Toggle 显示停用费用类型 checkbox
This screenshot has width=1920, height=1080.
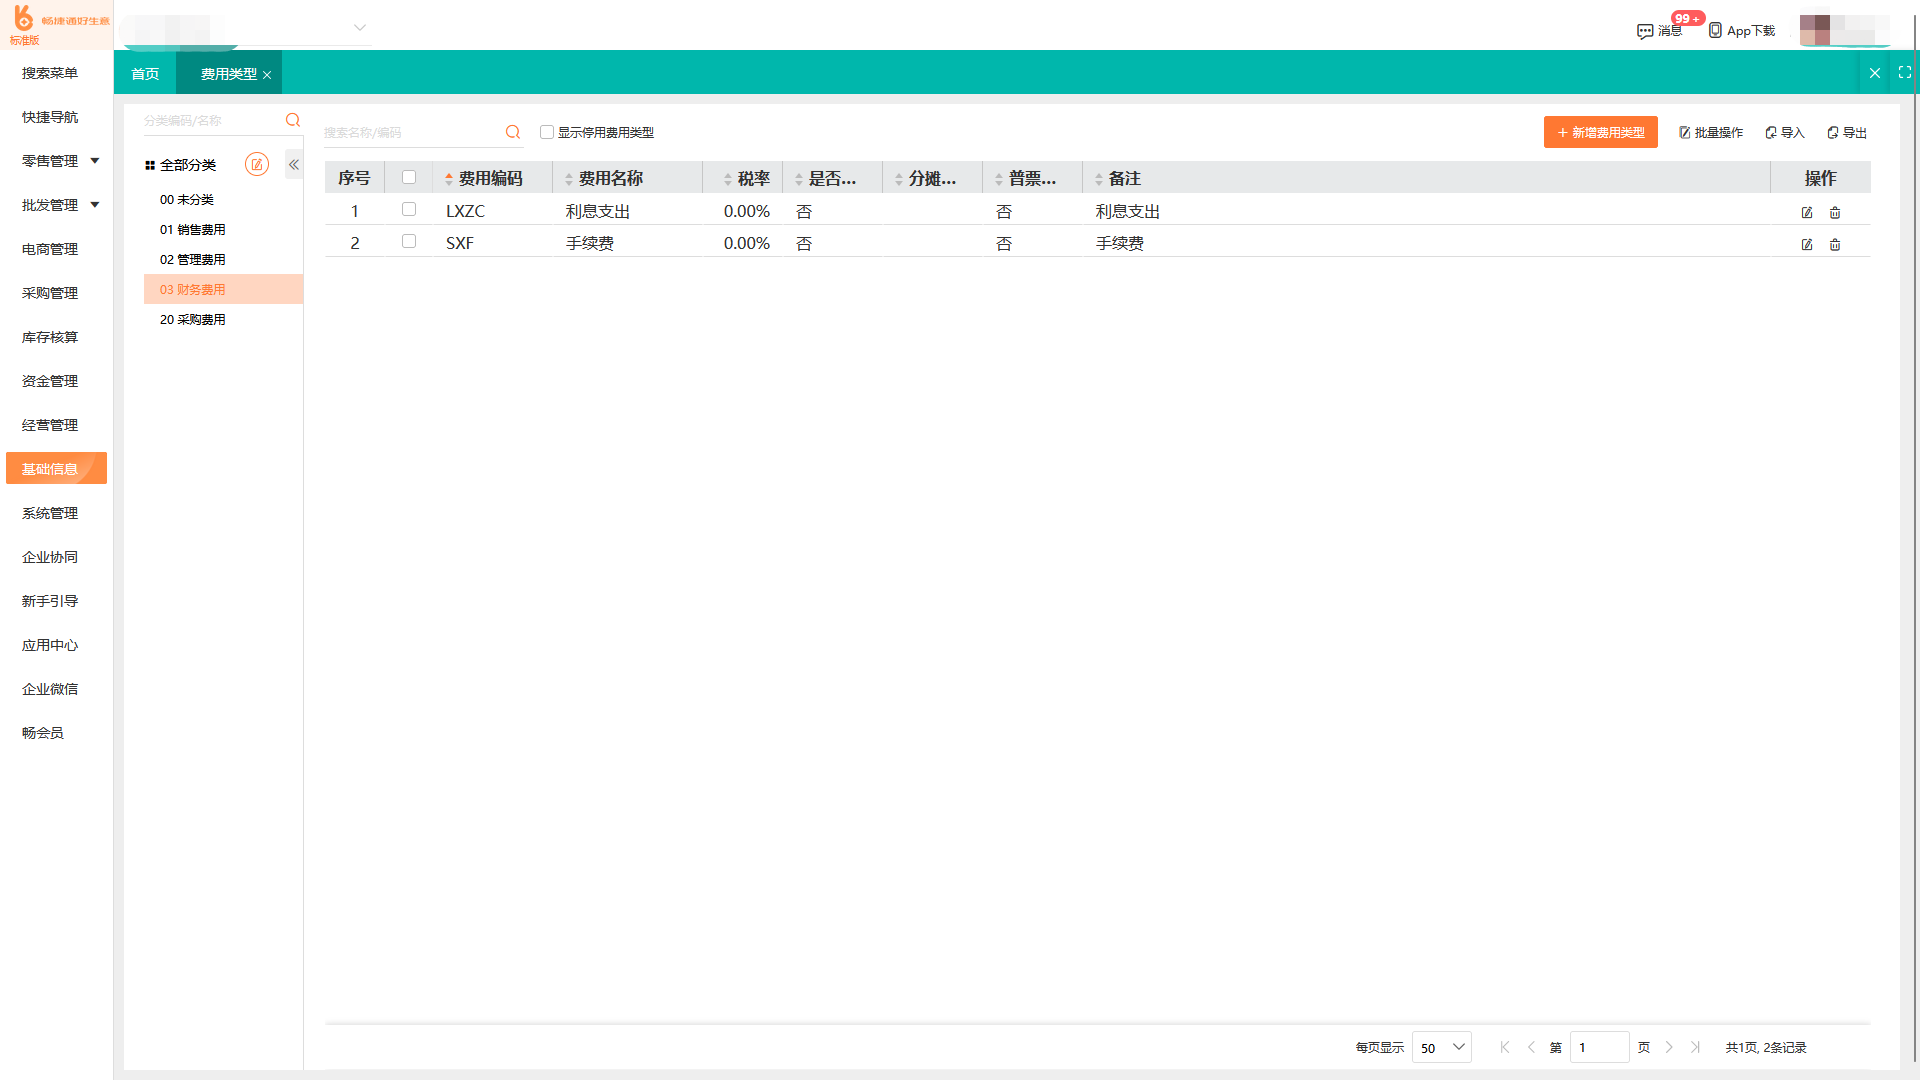point(545,132)
